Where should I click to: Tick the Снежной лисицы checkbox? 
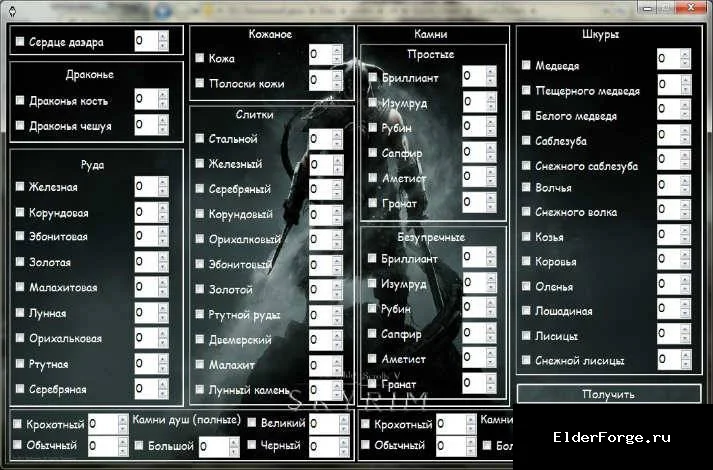click(527, 360)
